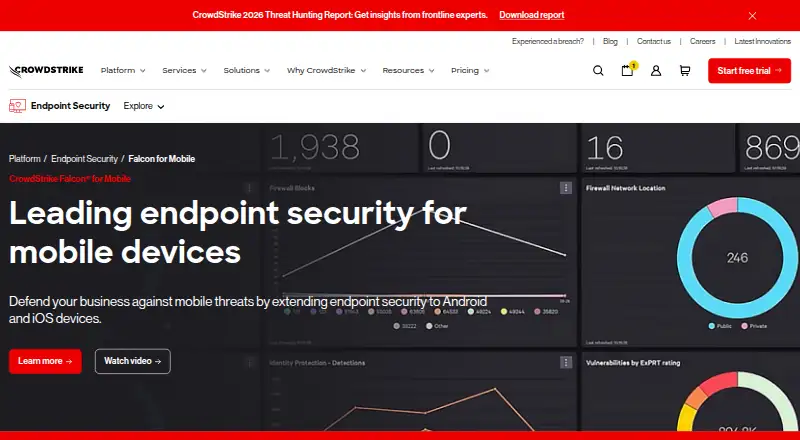This screenshot has width=800, height=440.
Task: Click the Start free trial button
Action: point(749,71)
